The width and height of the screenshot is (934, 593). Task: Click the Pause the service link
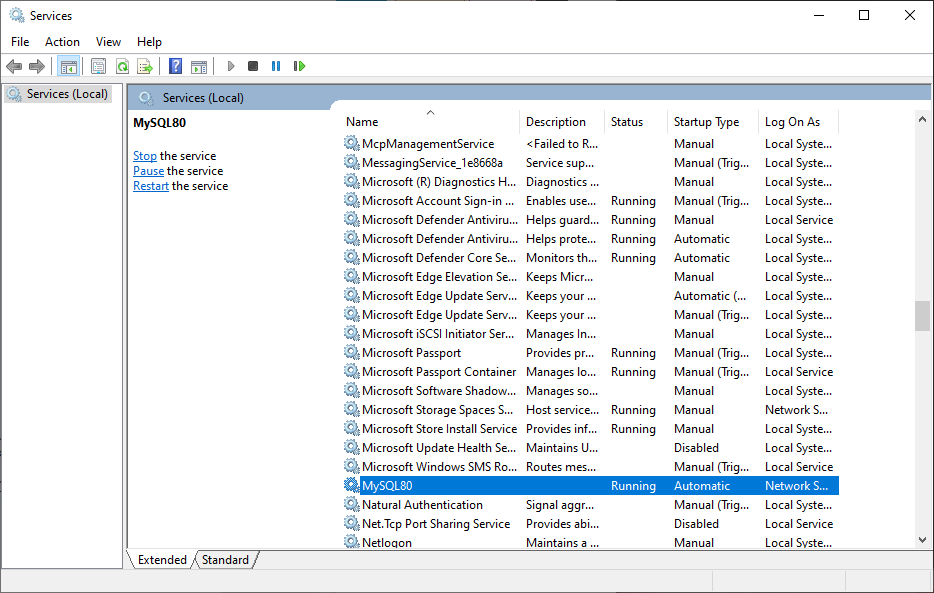pyautogui.click(x=148, y=171)
